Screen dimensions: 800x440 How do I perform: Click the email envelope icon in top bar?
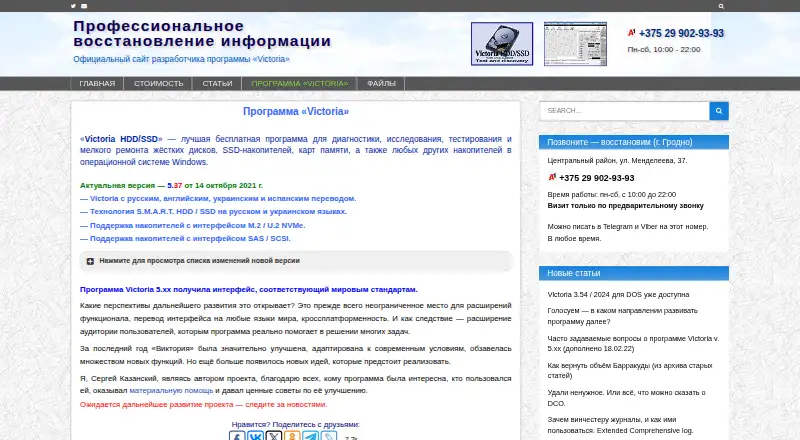[x=84, y=6]
